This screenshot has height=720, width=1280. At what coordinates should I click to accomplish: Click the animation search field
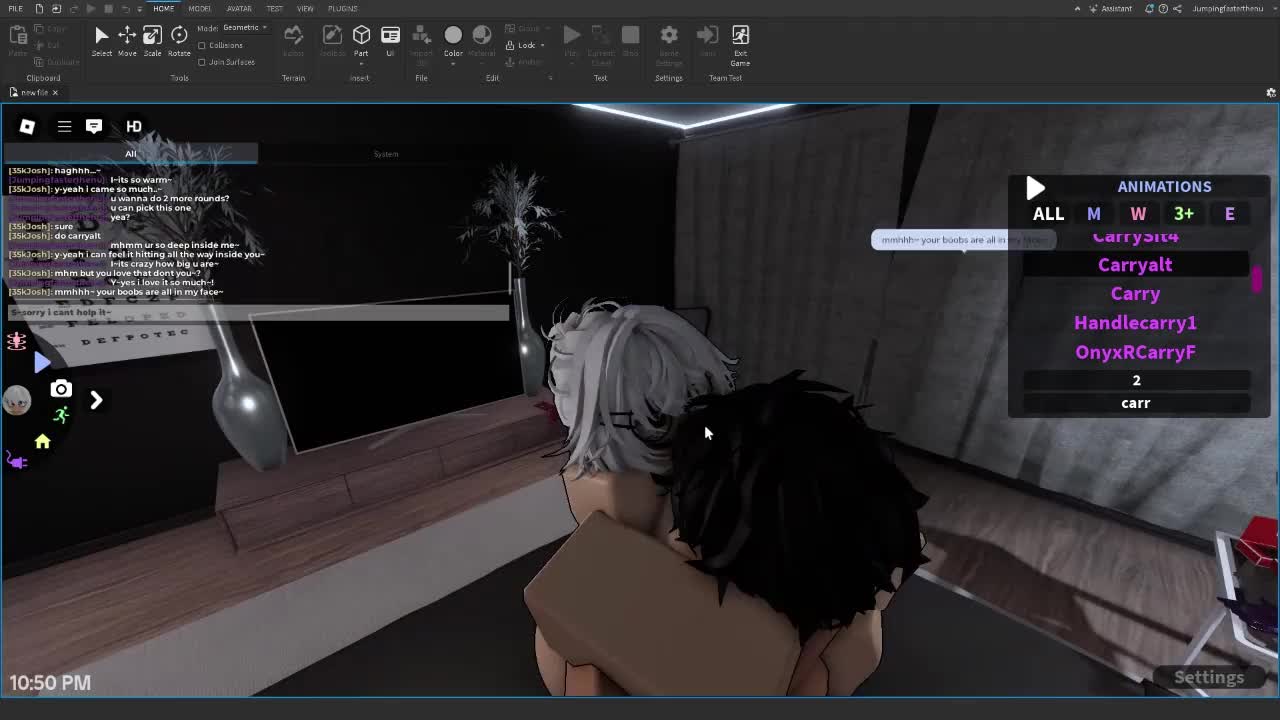[x=1135, y=403]
